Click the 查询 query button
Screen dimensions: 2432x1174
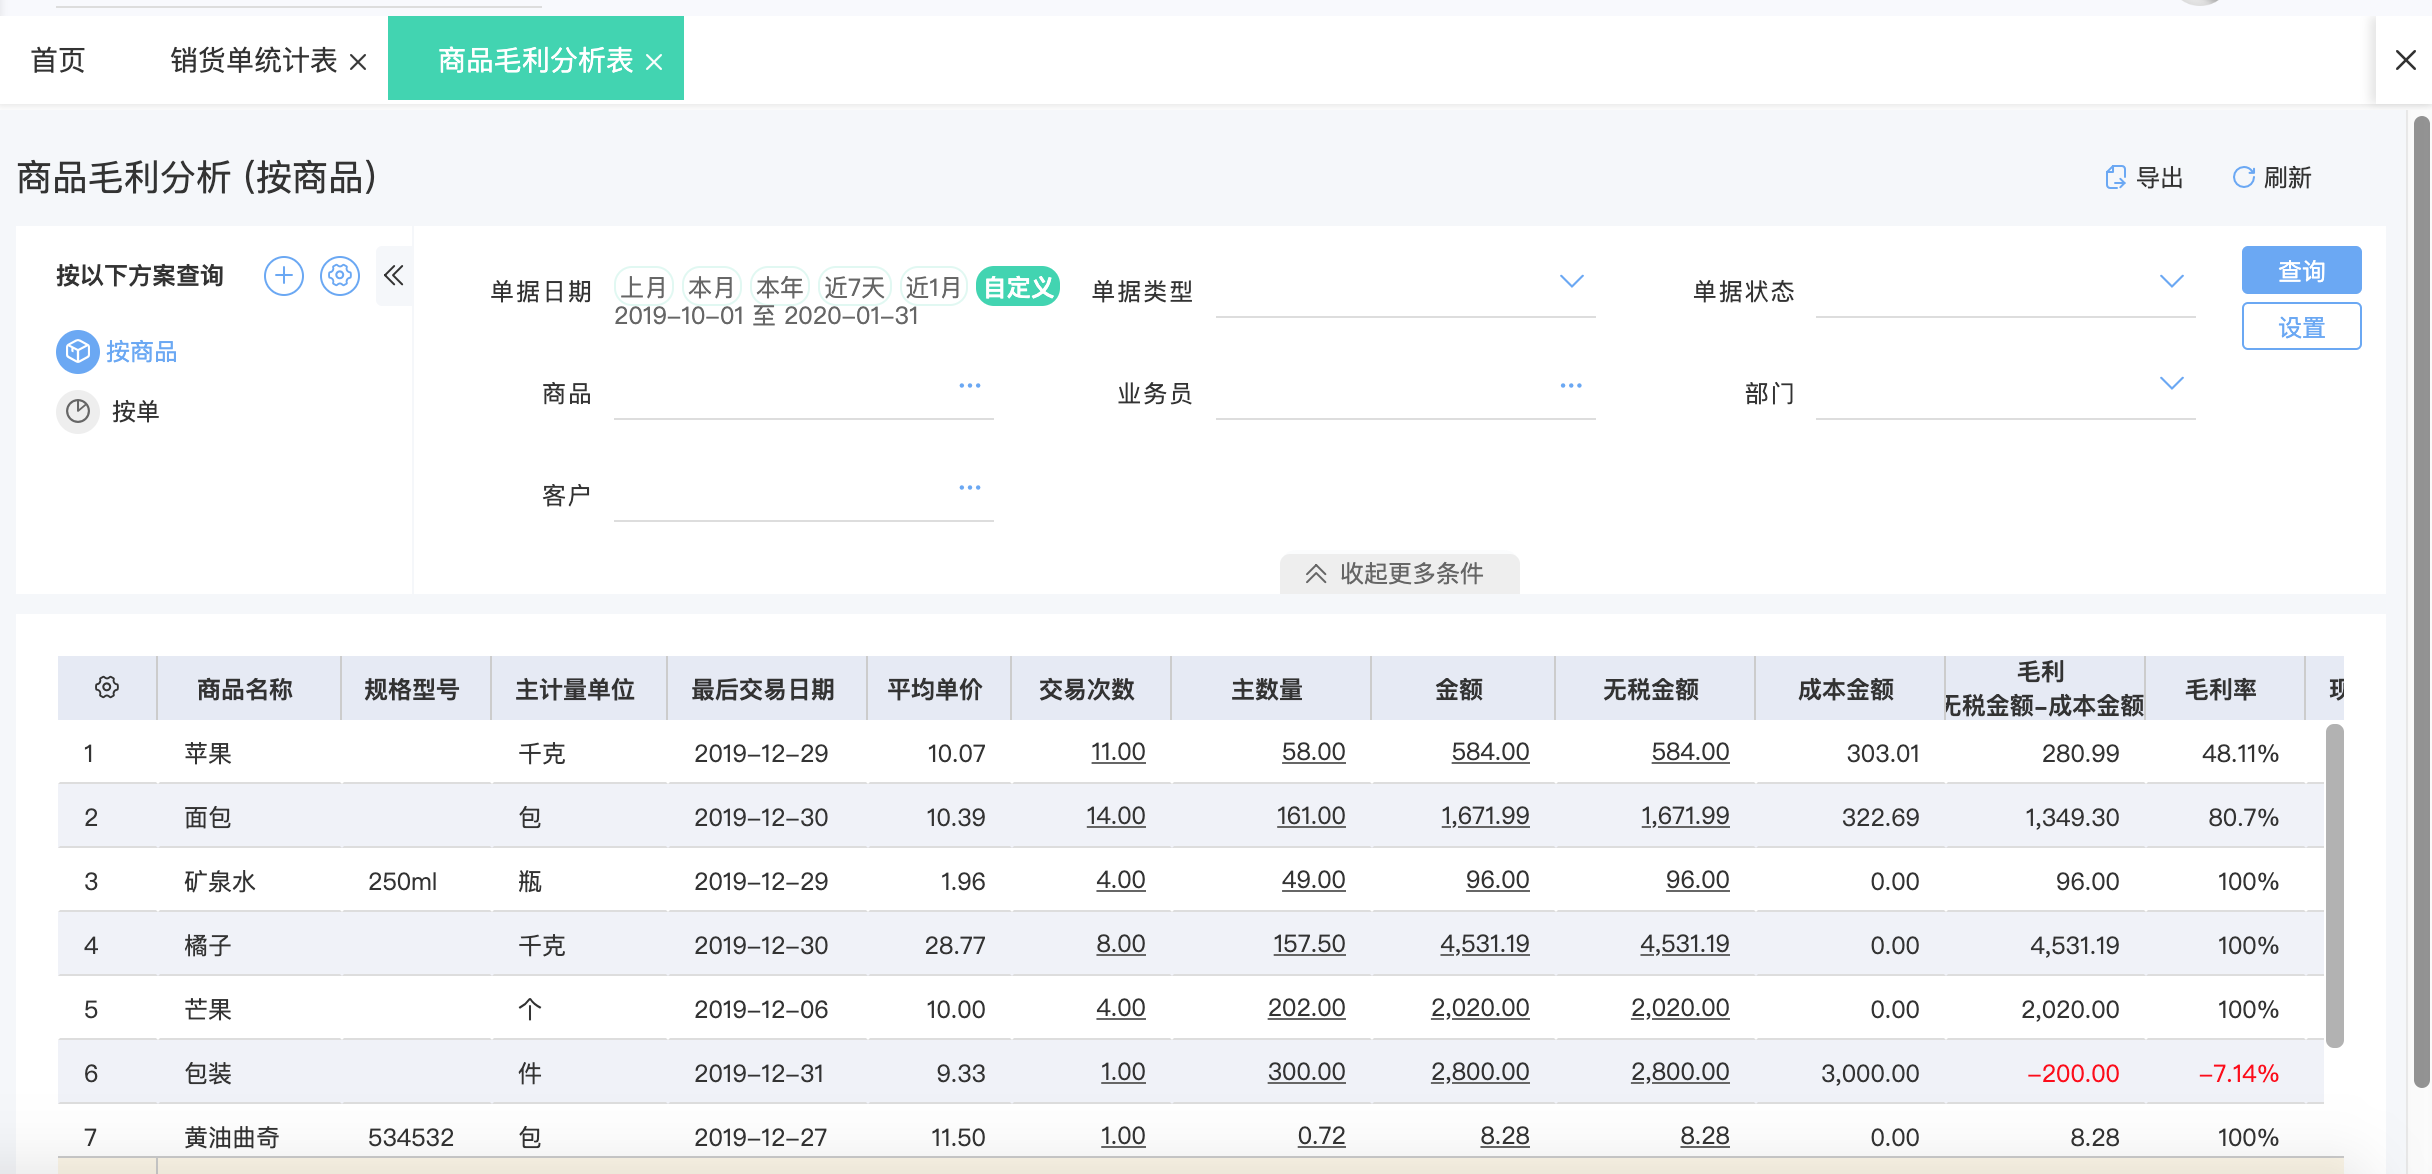pos(2303,273)
